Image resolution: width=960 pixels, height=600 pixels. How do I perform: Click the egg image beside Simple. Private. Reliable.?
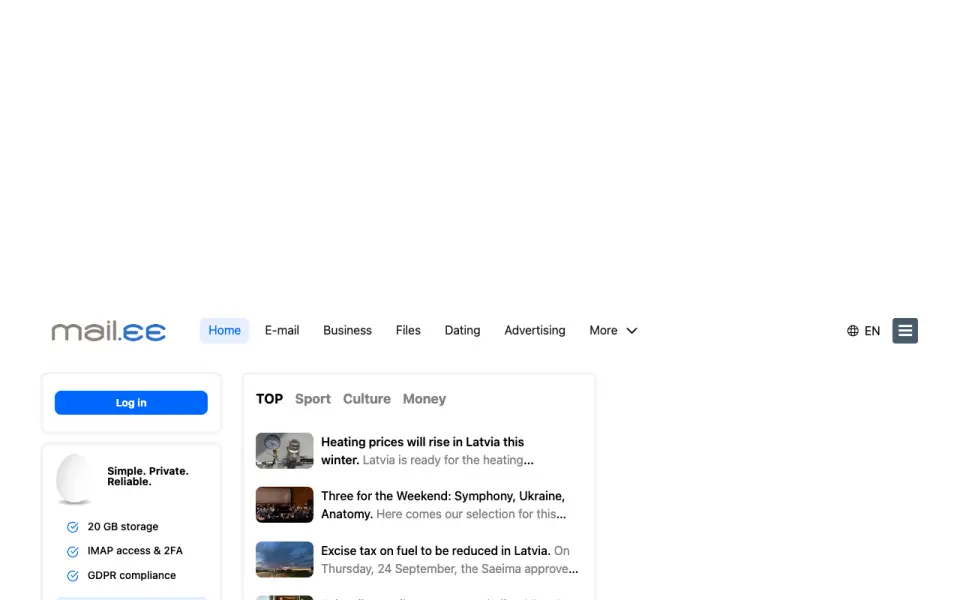(74, 479)
